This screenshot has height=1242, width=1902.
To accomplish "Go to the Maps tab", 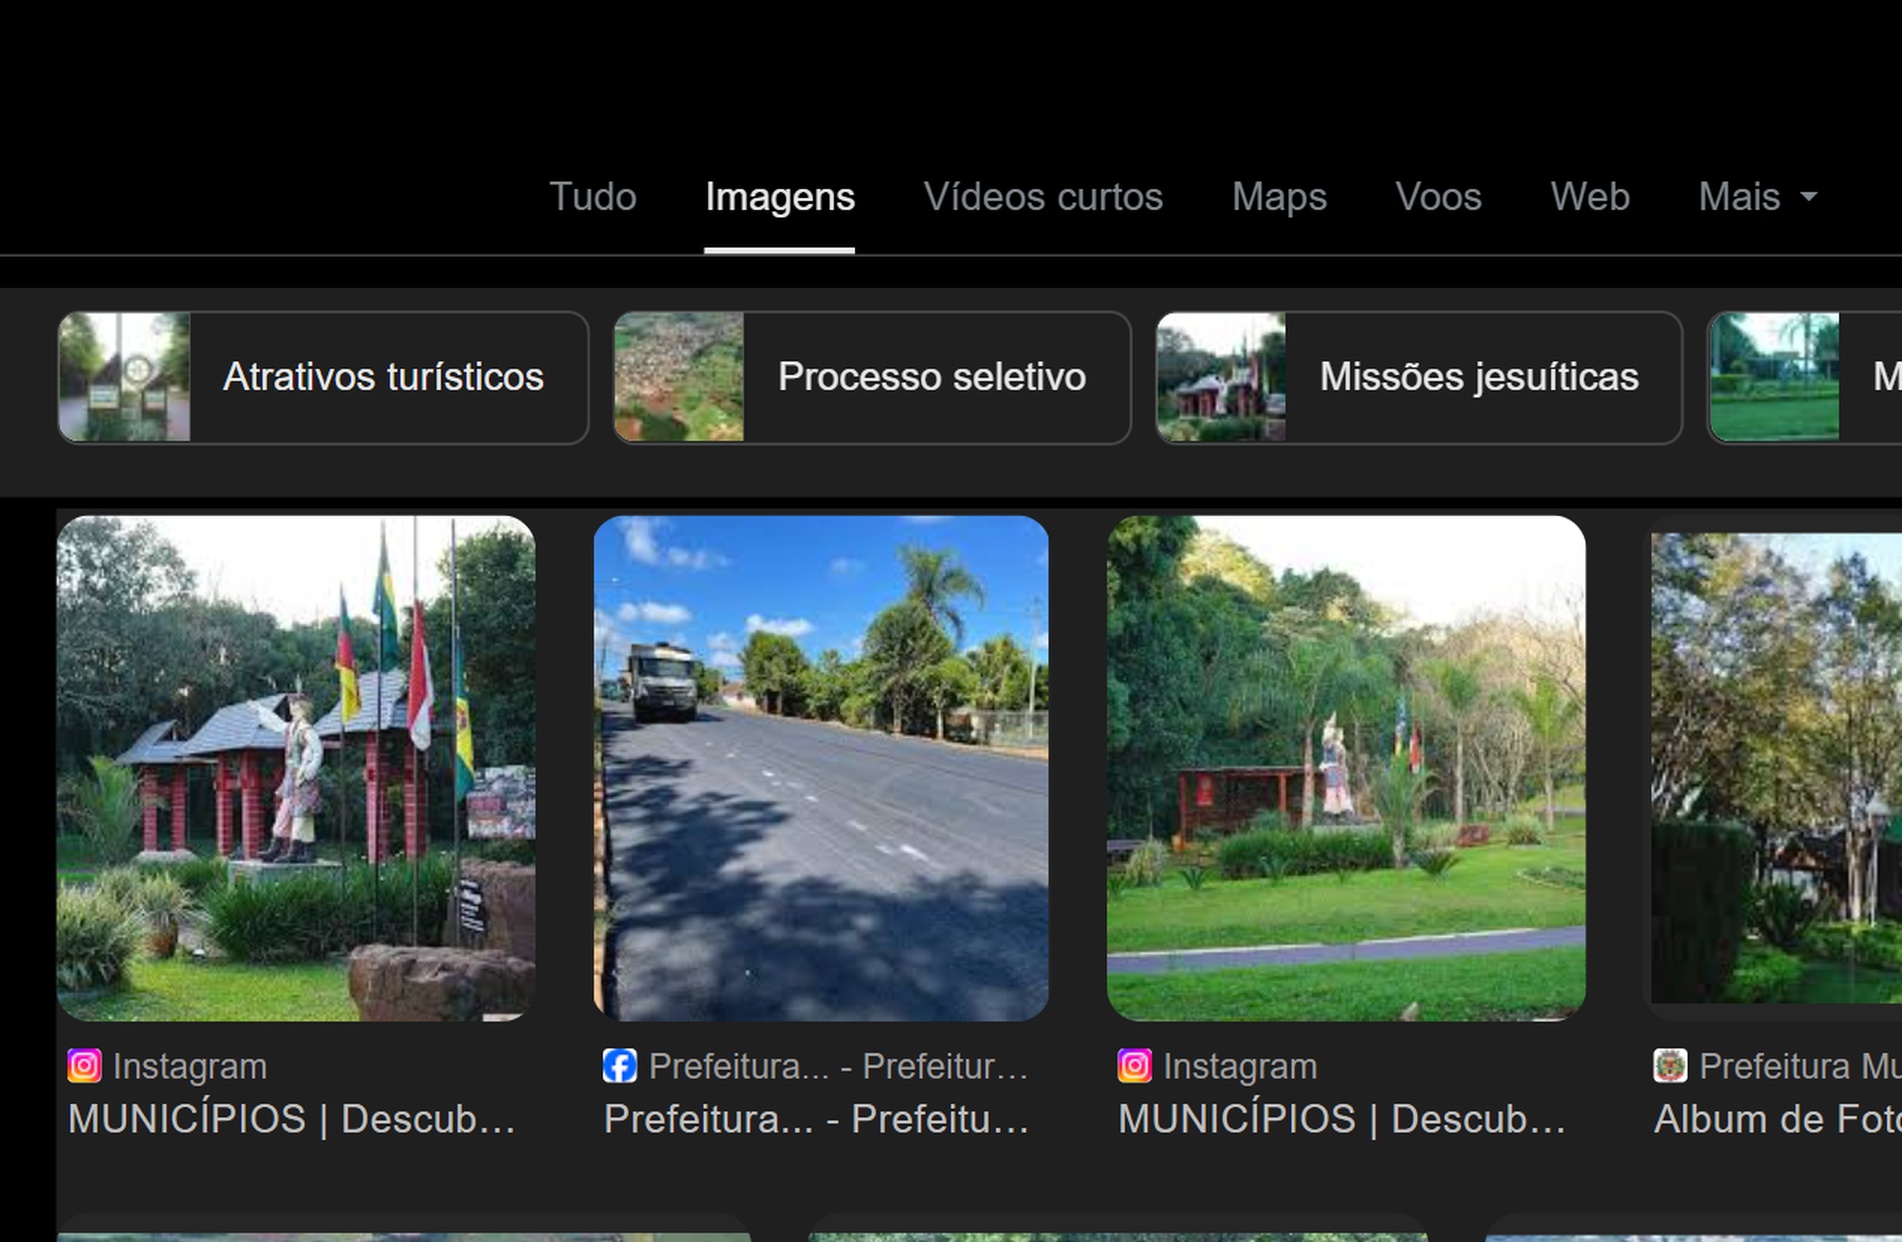I will tap(1278, 197).
